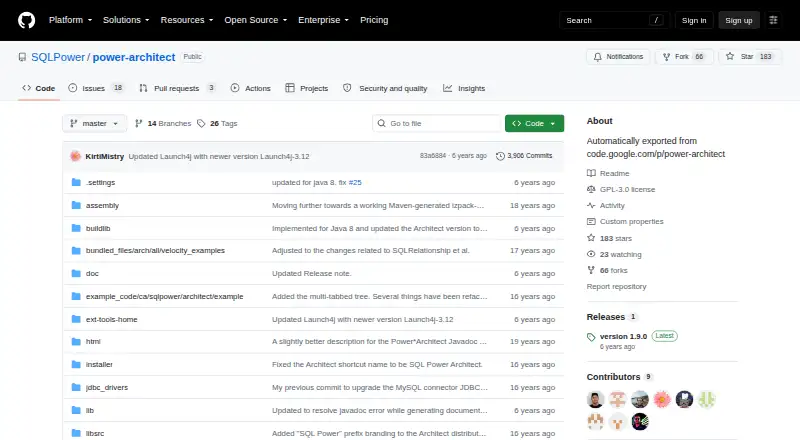Image resolution: width=800 pixels, height=440 pixels.
Task: Open the Enterprise menu
Action: click(323, 20)
